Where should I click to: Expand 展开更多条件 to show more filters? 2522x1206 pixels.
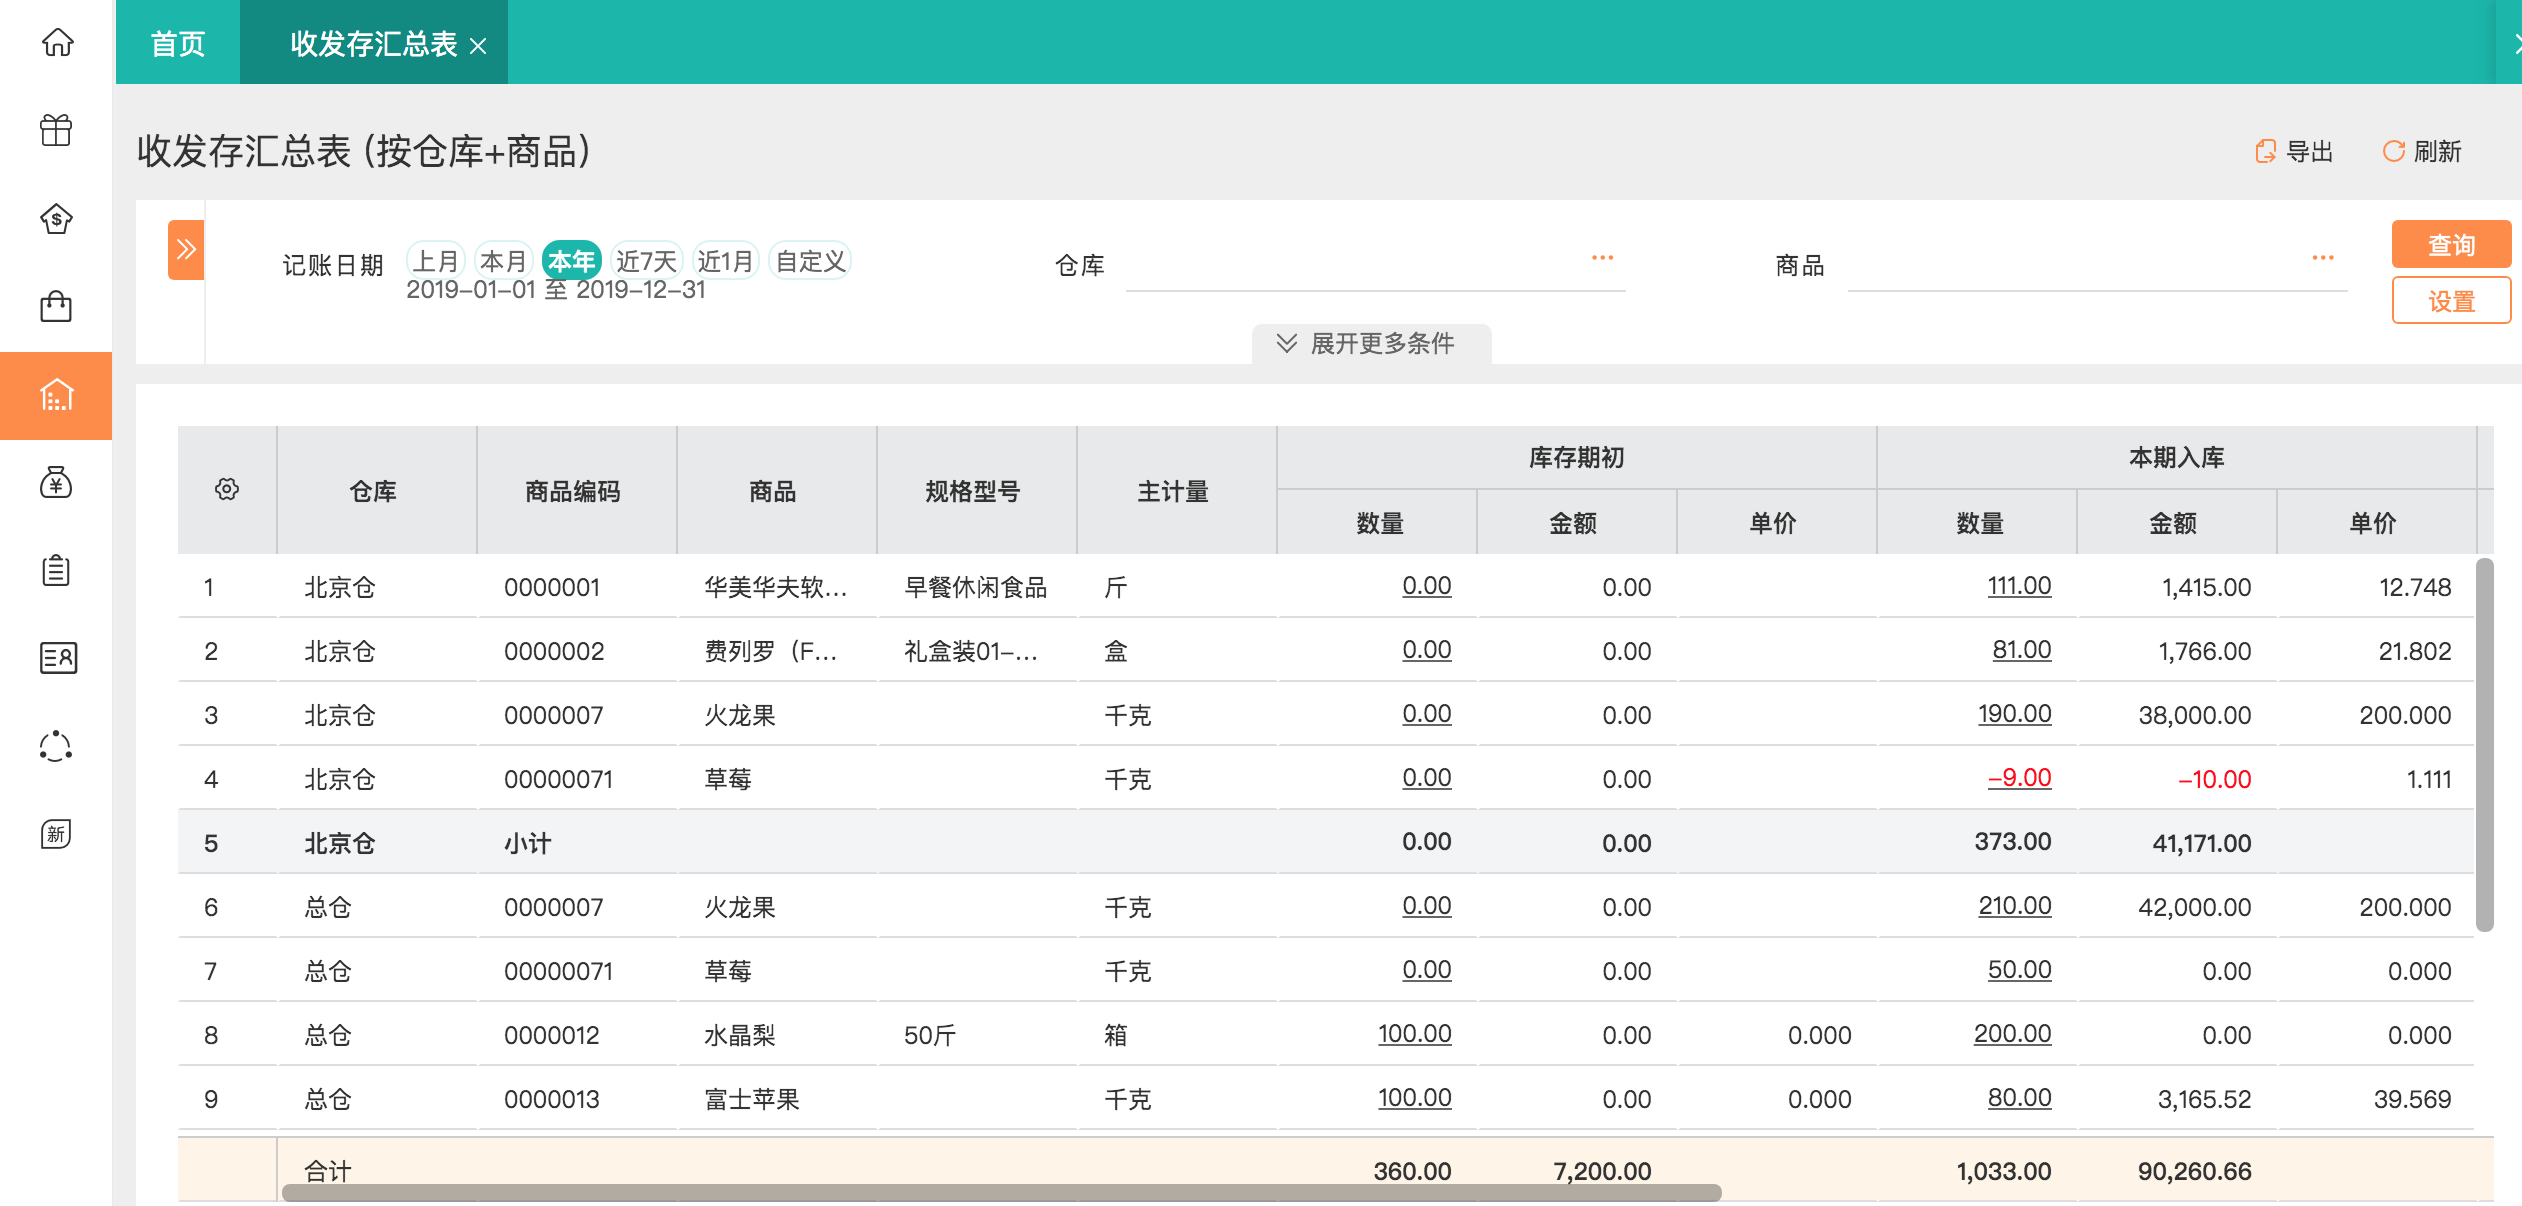(1369, 343)
